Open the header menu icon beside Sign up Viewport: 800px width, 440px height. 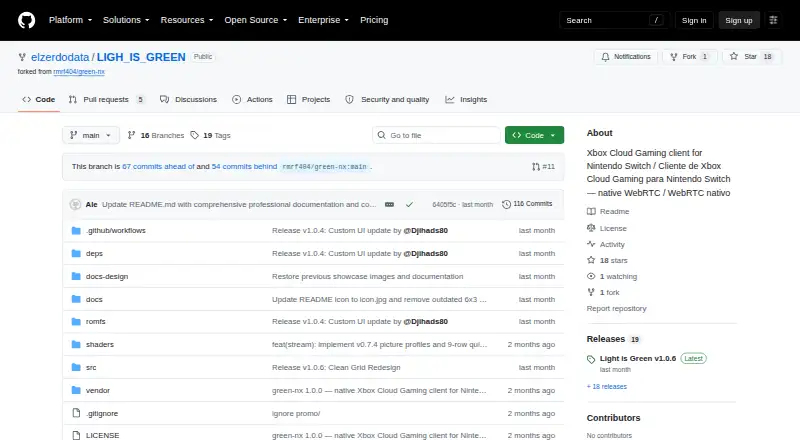(773, 20)
